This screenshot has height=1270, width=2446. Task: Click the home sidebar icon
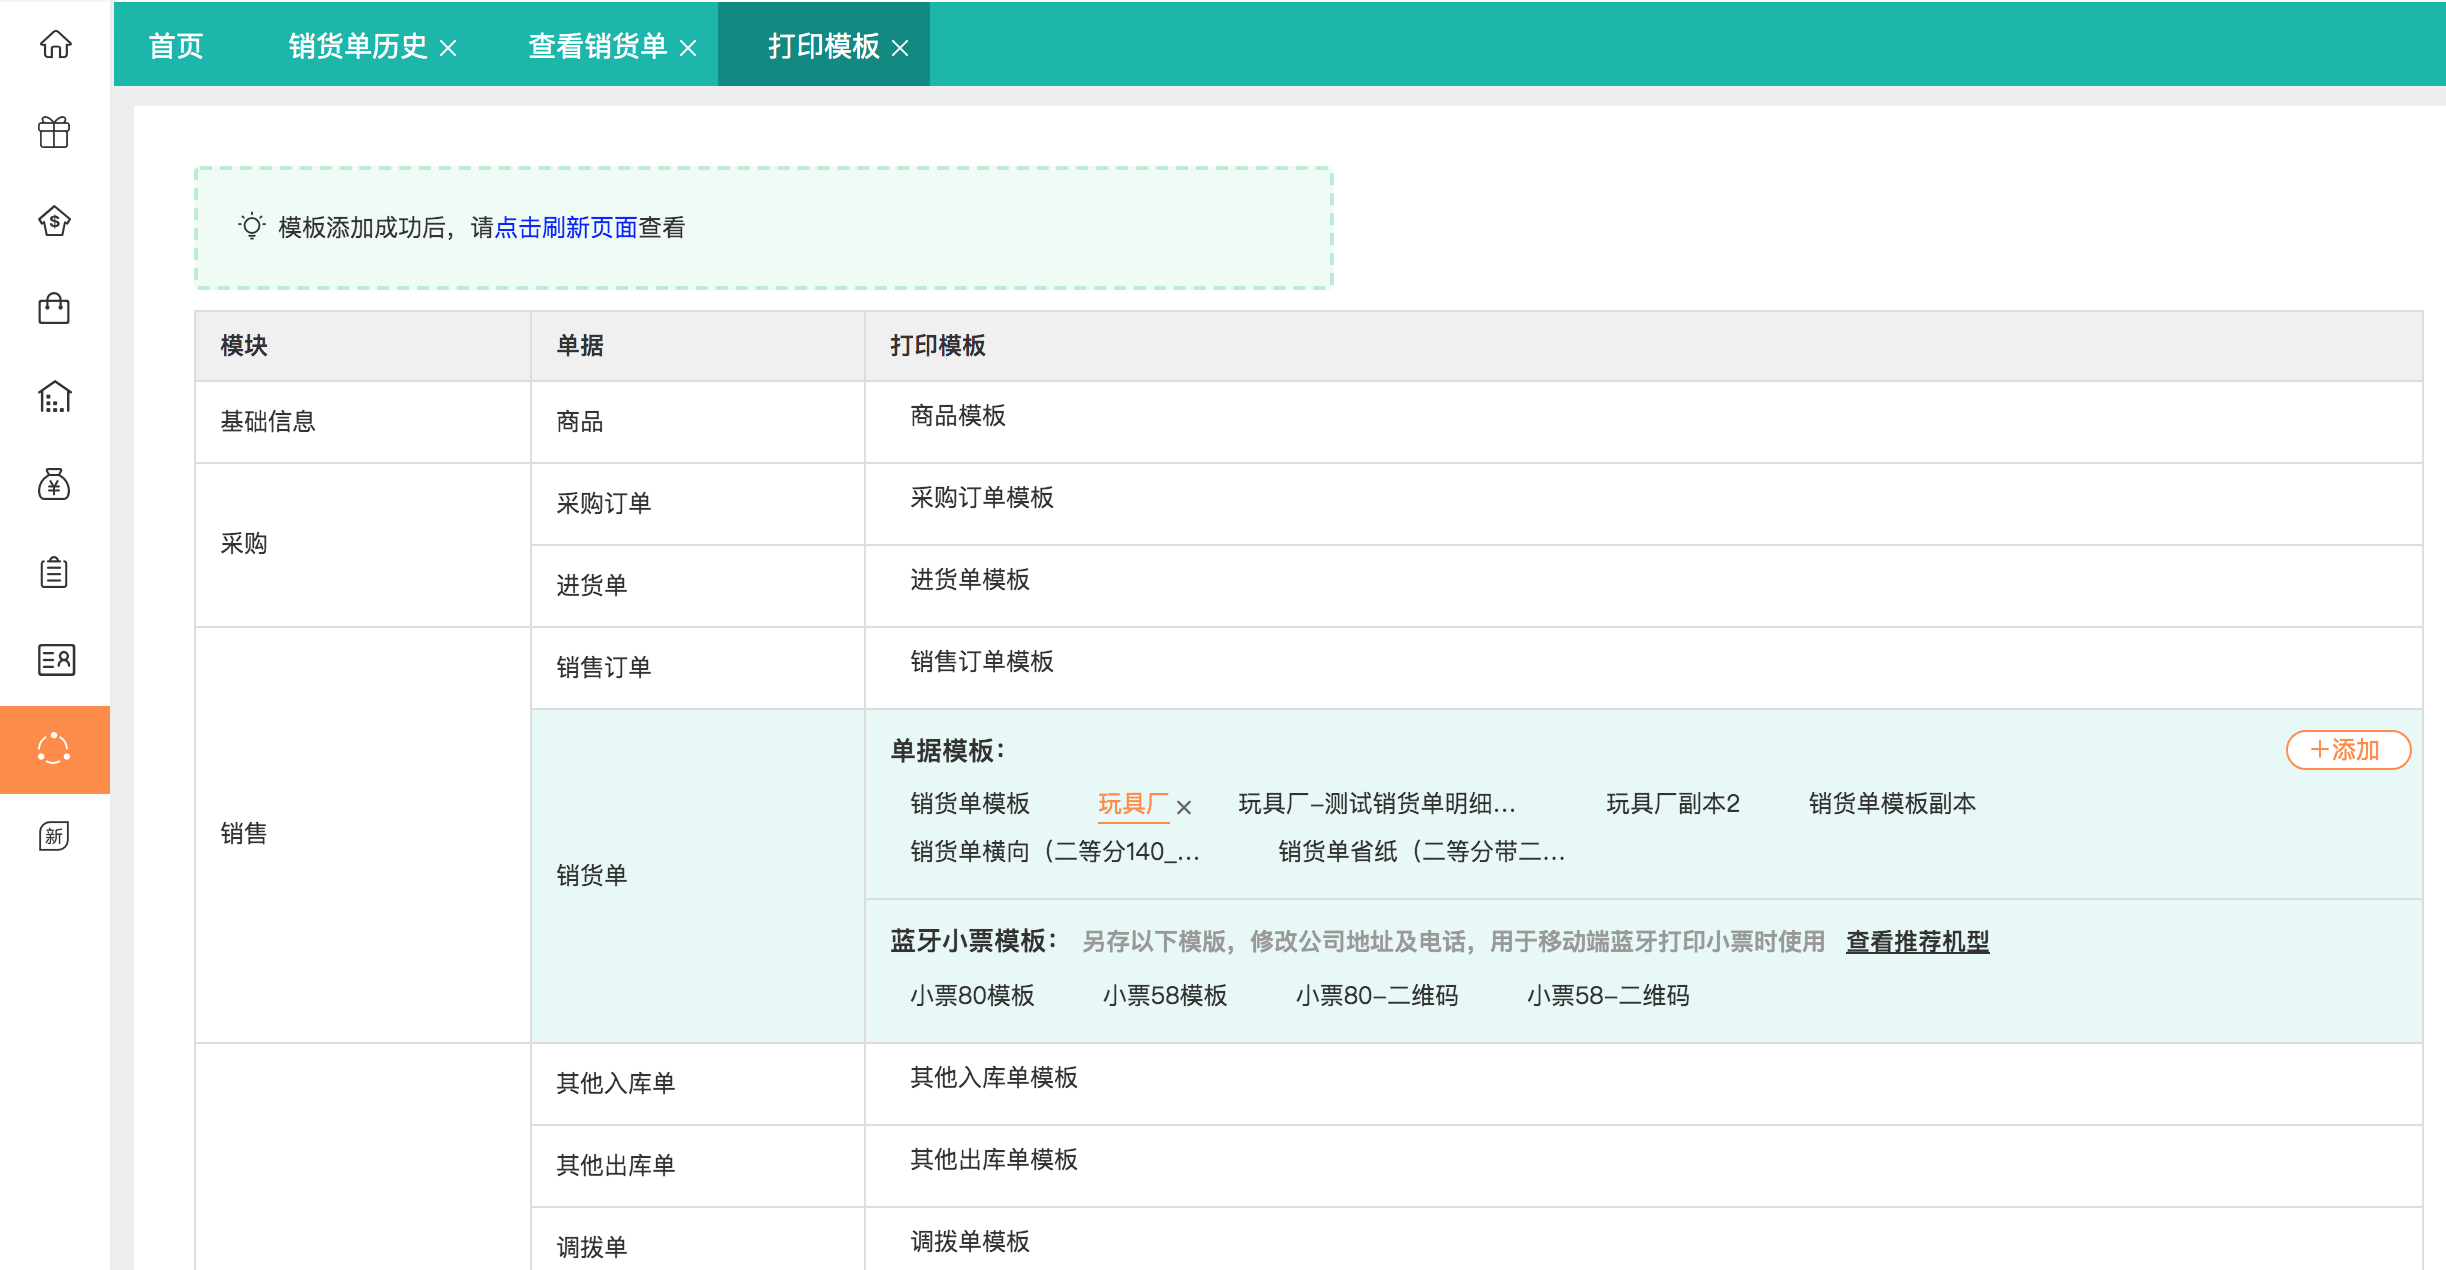[x=55, y=44]
